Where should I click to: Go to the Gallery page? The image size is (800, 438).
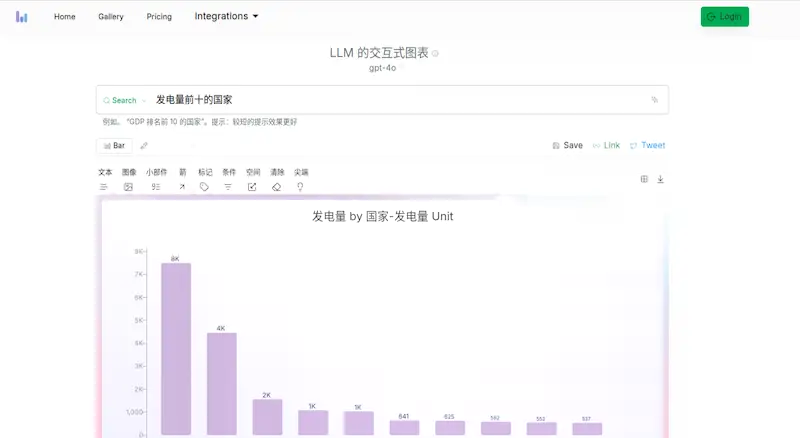[x=111, y=17]
